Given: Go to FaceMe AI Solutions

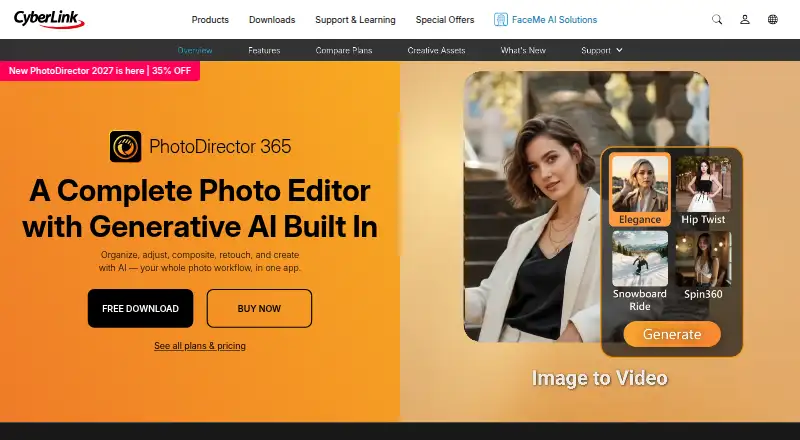Looking at the screenshot, I should coord(554,20).
